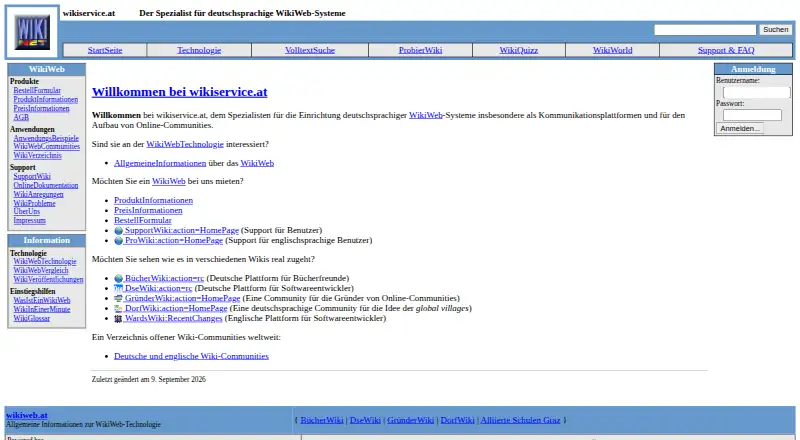This screenshot has width=800, height=440.
Task: Click the Suchen search button
Action: [776, 30]
